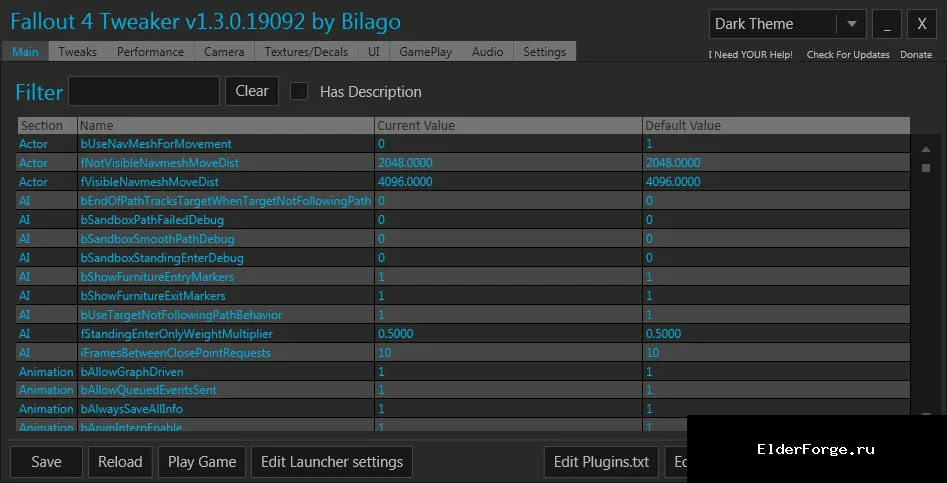Open Edit Launcher settings

click(331, 461)
